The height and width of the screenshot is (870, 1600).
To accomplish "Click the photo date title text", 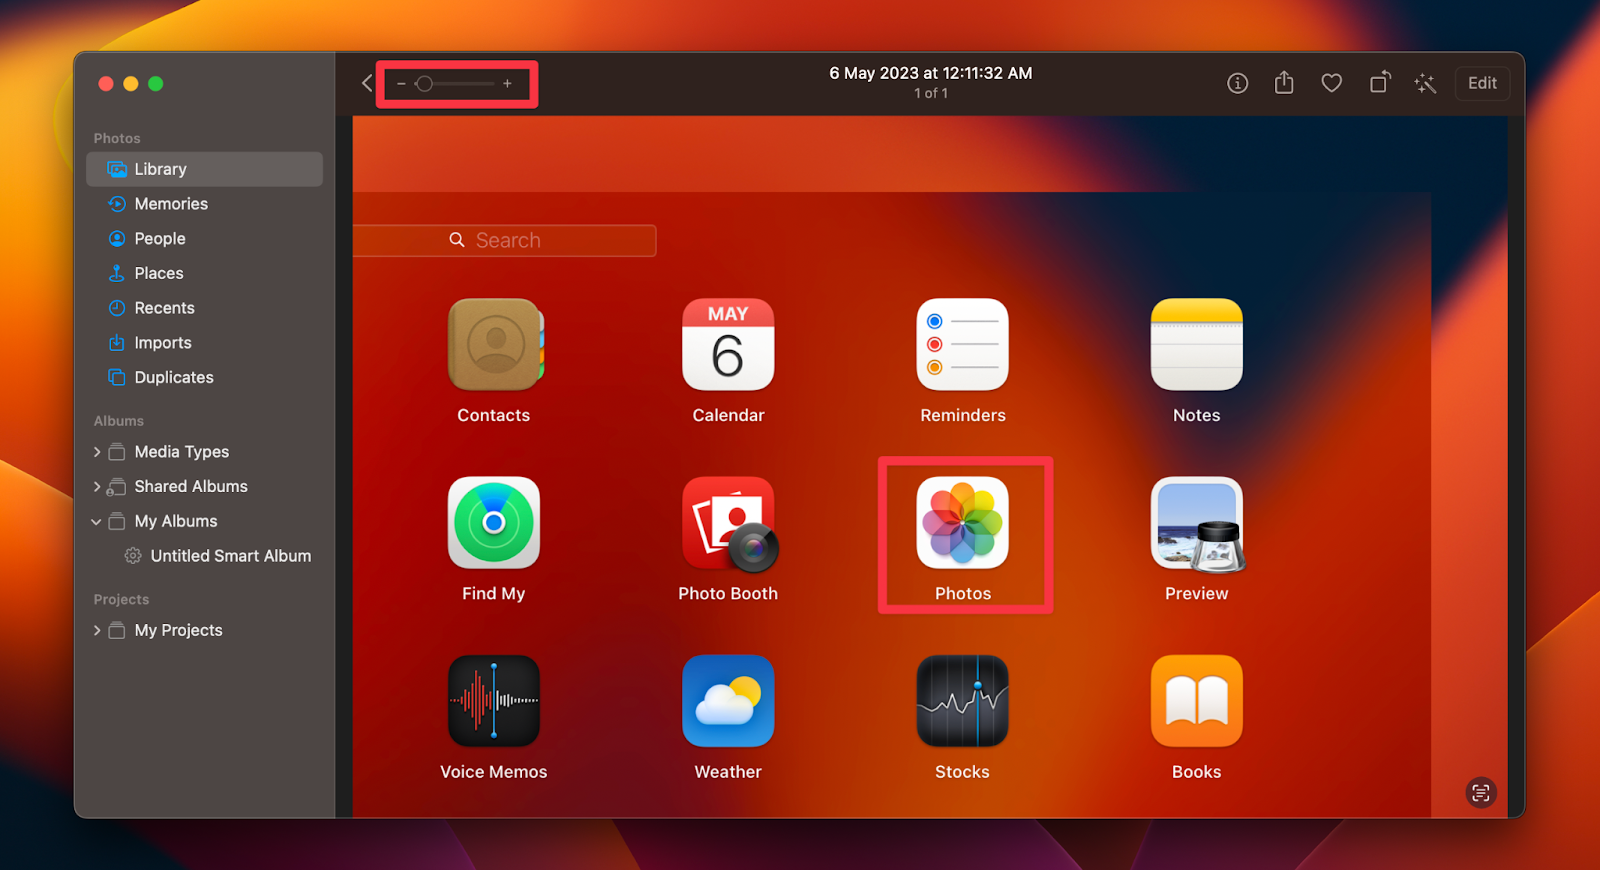I will coord(930,73).
